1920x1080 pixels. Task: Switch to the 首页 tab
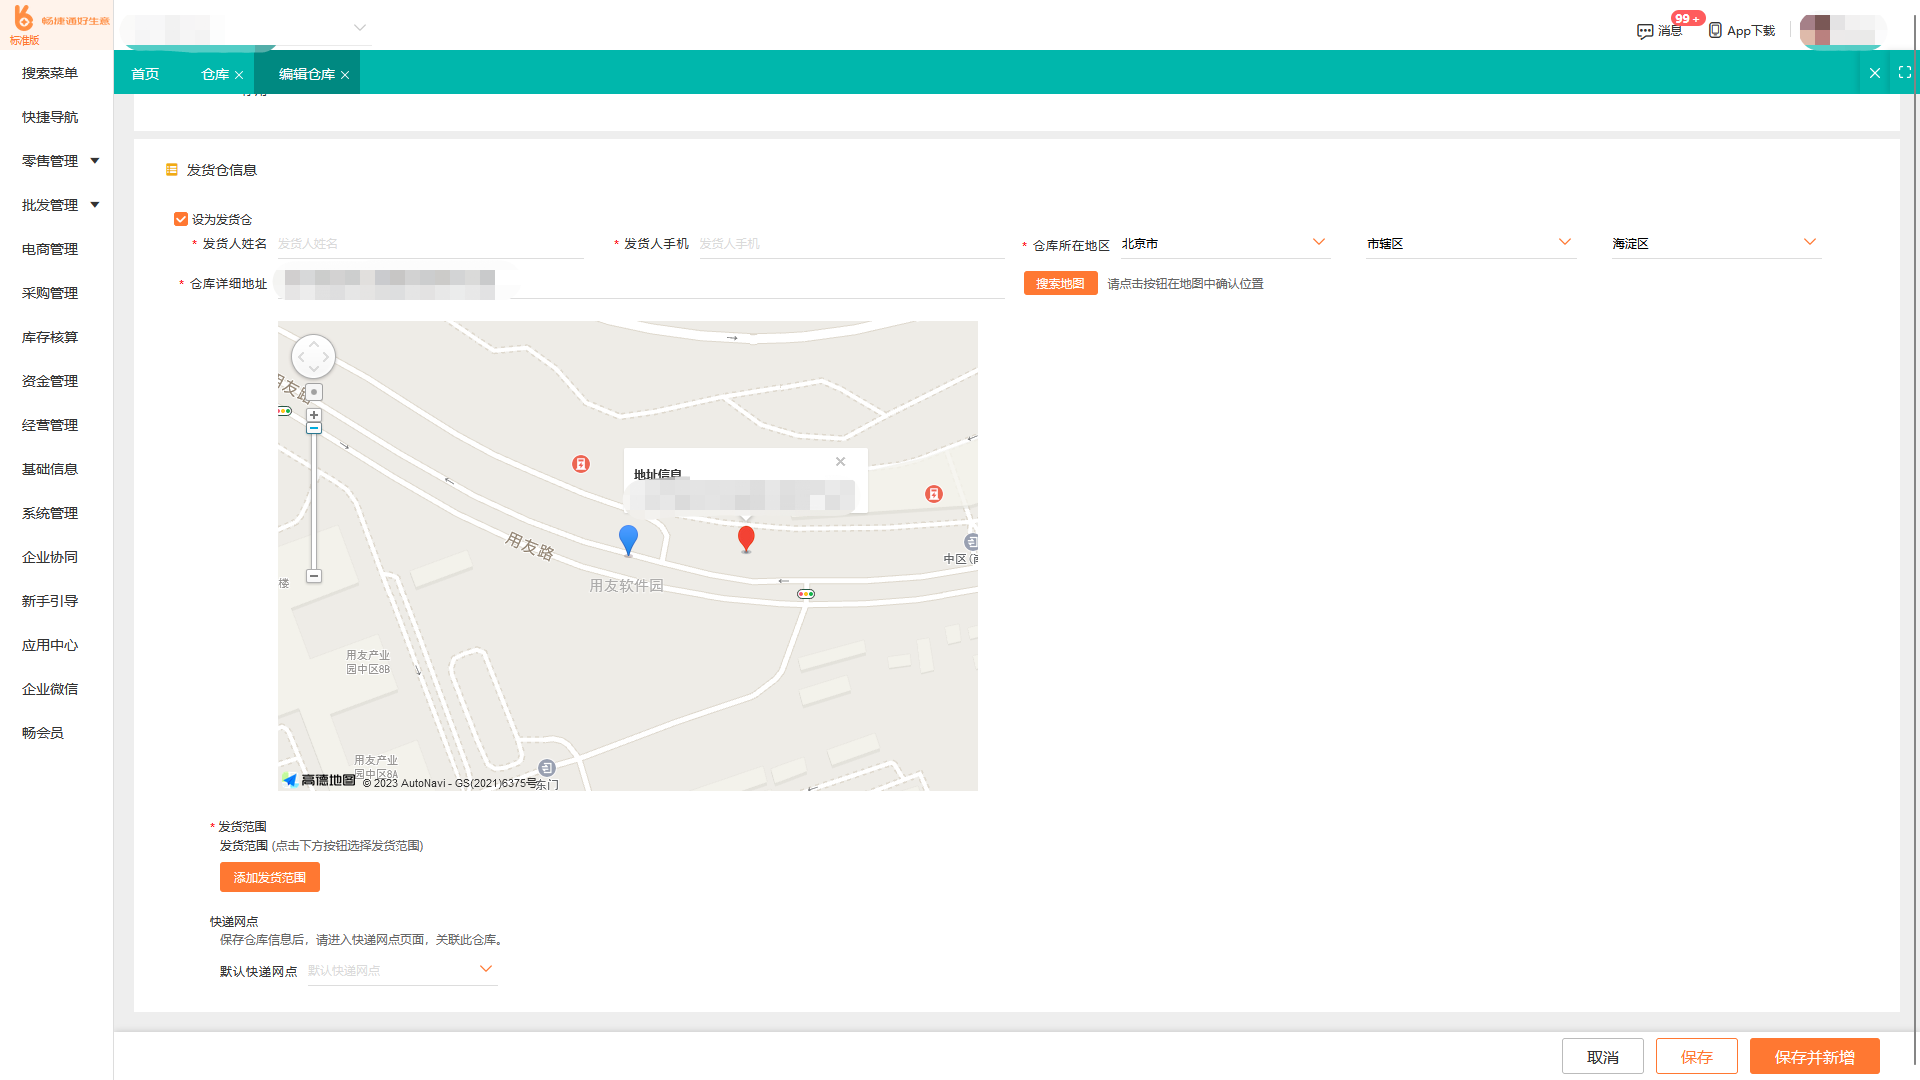click(x=144, y=73)
